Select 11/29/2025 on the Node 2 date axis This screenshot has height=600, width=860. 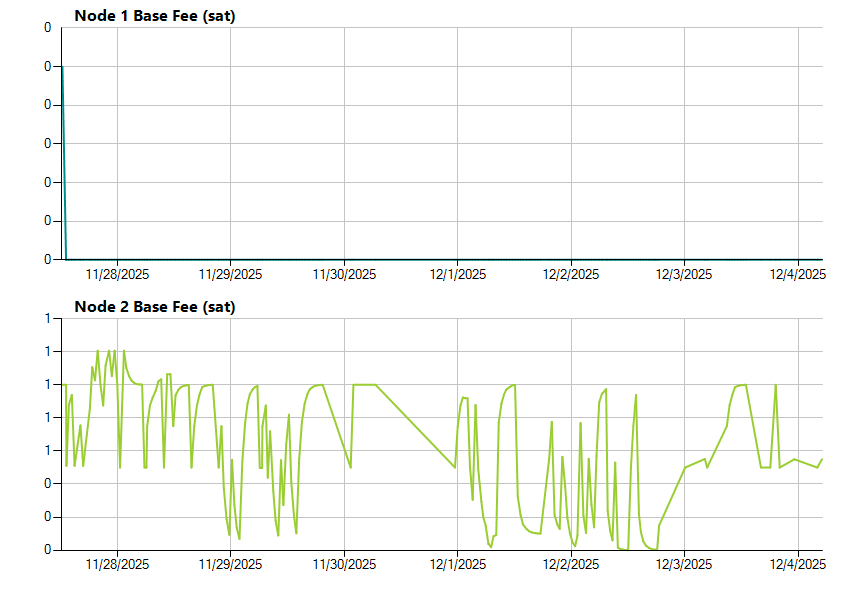tap(231, 564)
